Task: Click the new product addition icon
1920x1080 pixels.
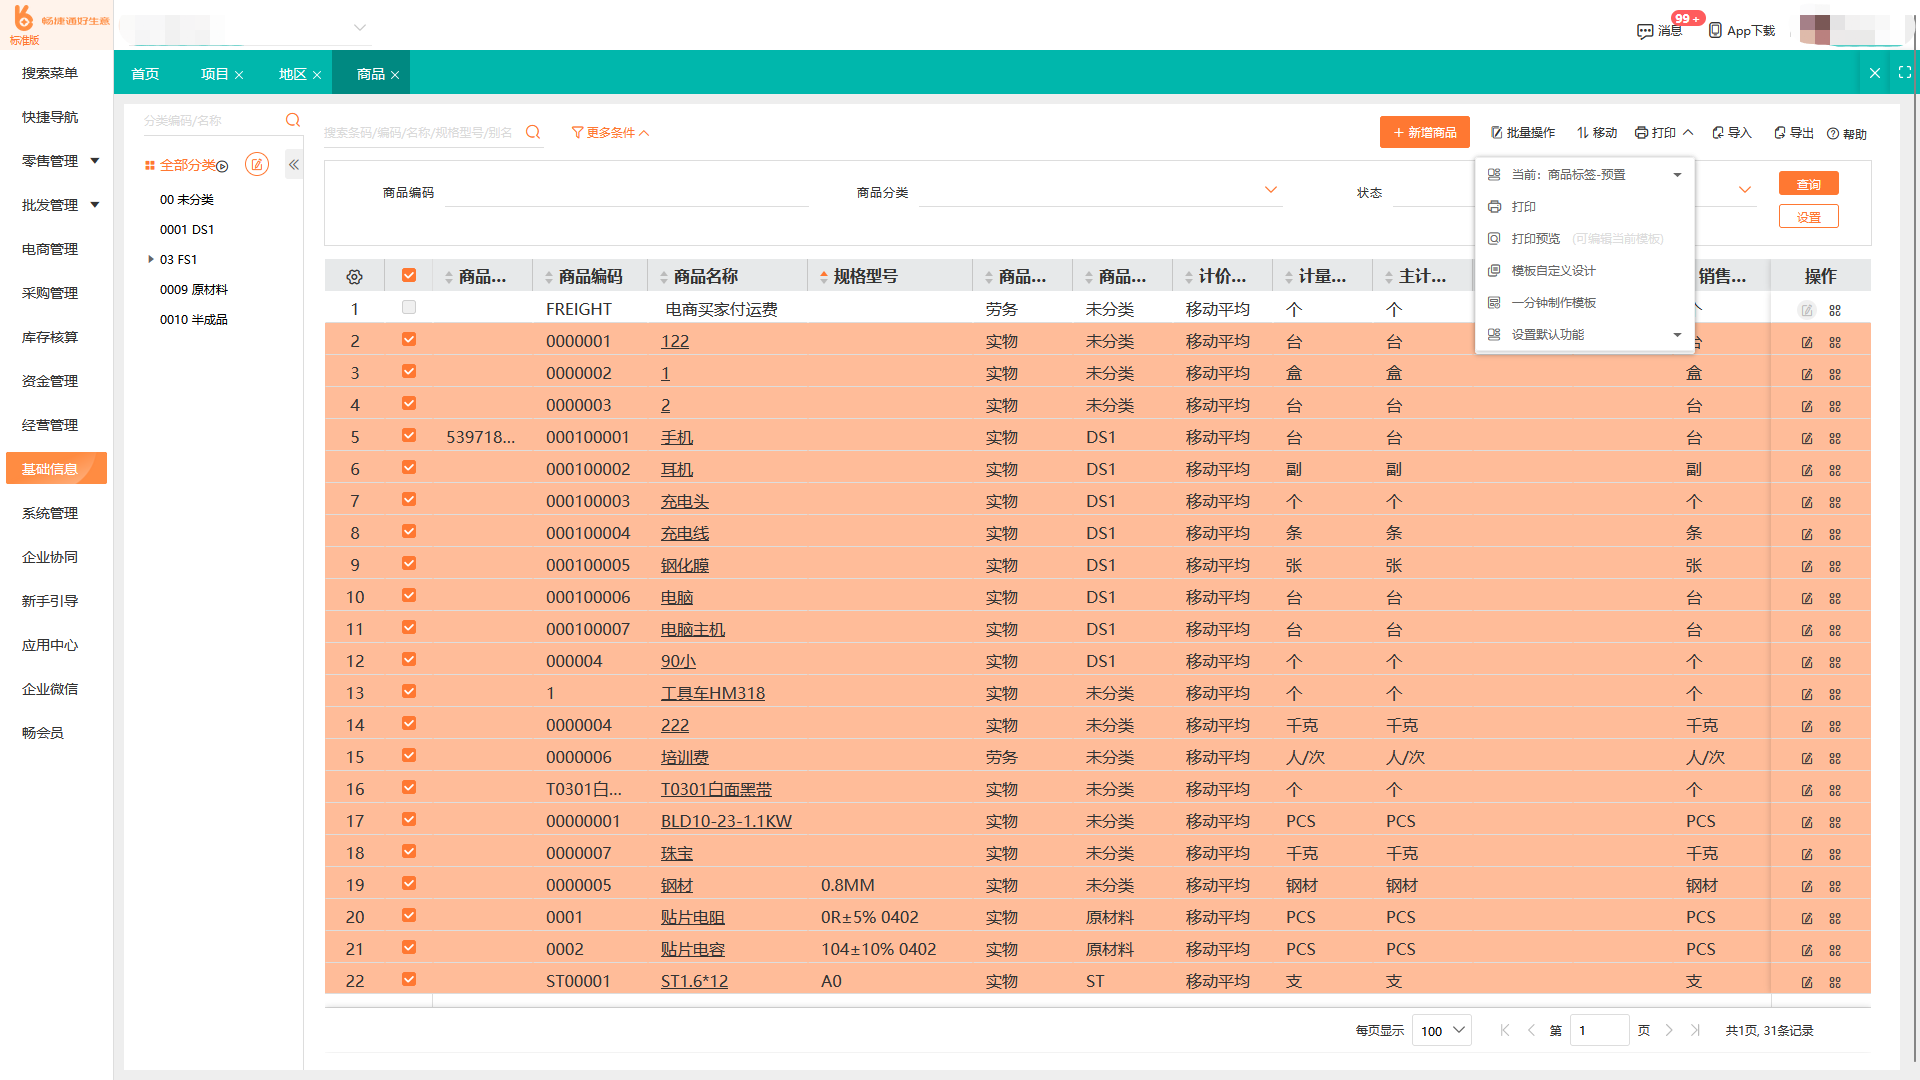Action: pos(1423,131)
